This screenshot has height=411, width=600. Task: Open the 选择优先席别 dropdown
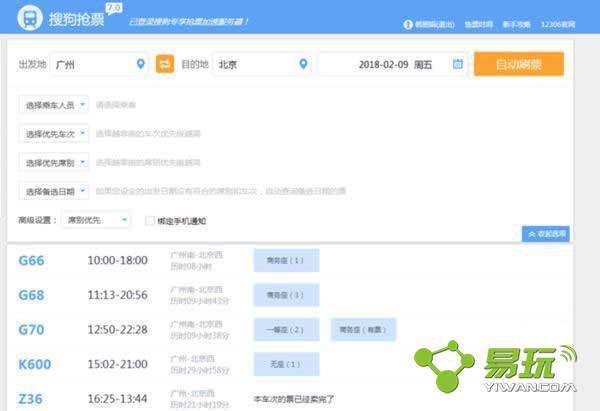54,162
